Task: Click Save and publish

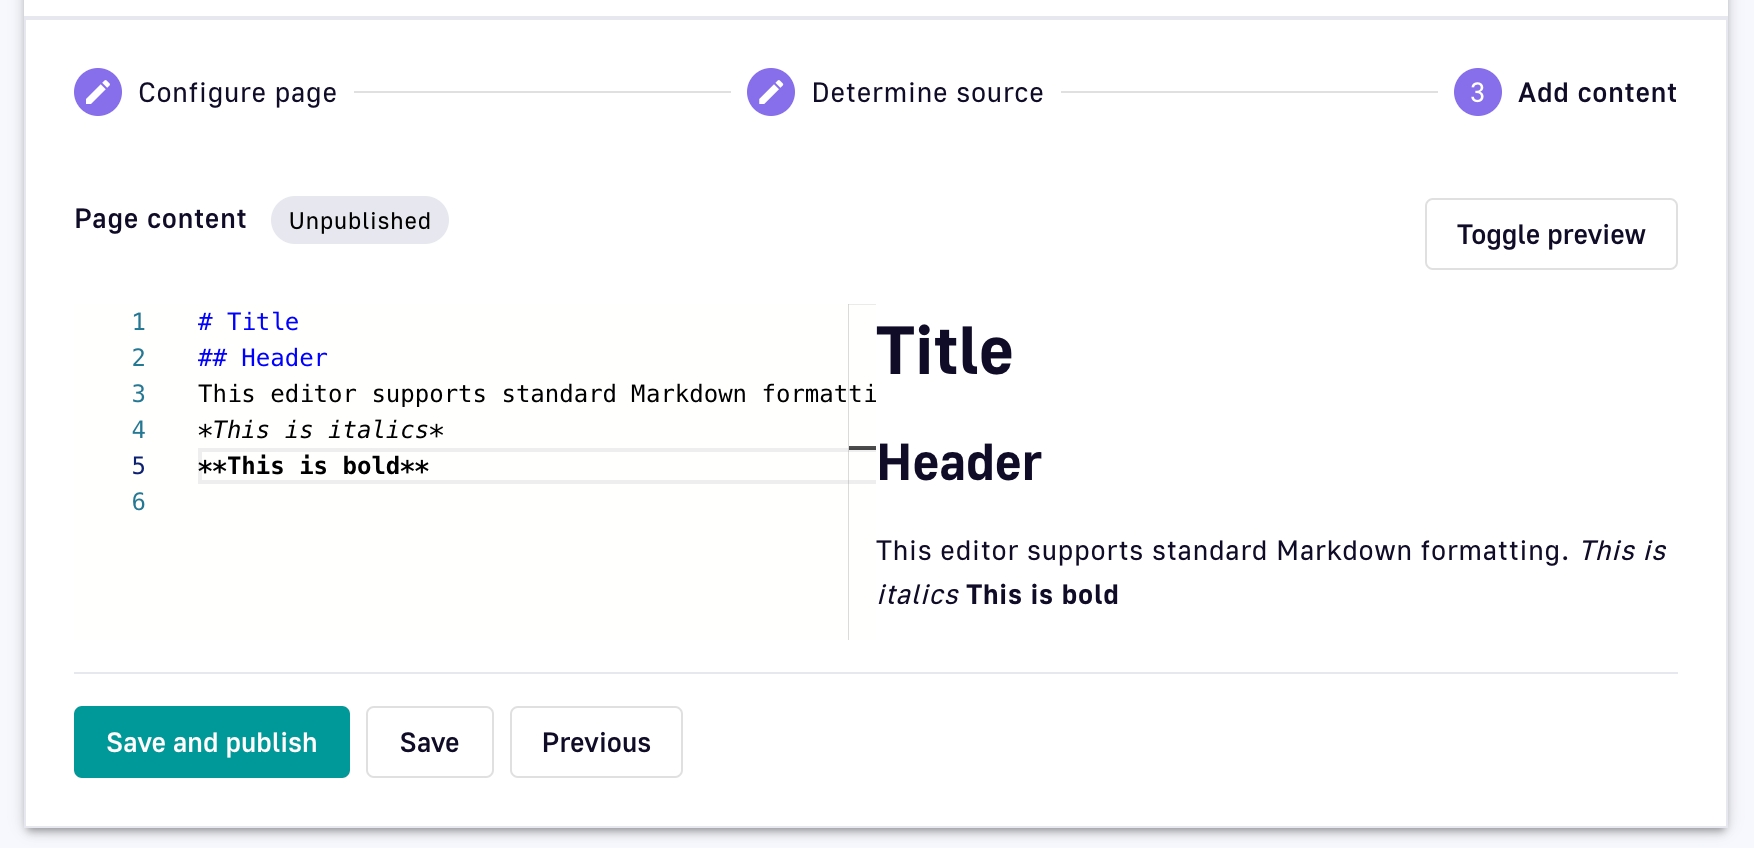Action: [x=212, y=742]
